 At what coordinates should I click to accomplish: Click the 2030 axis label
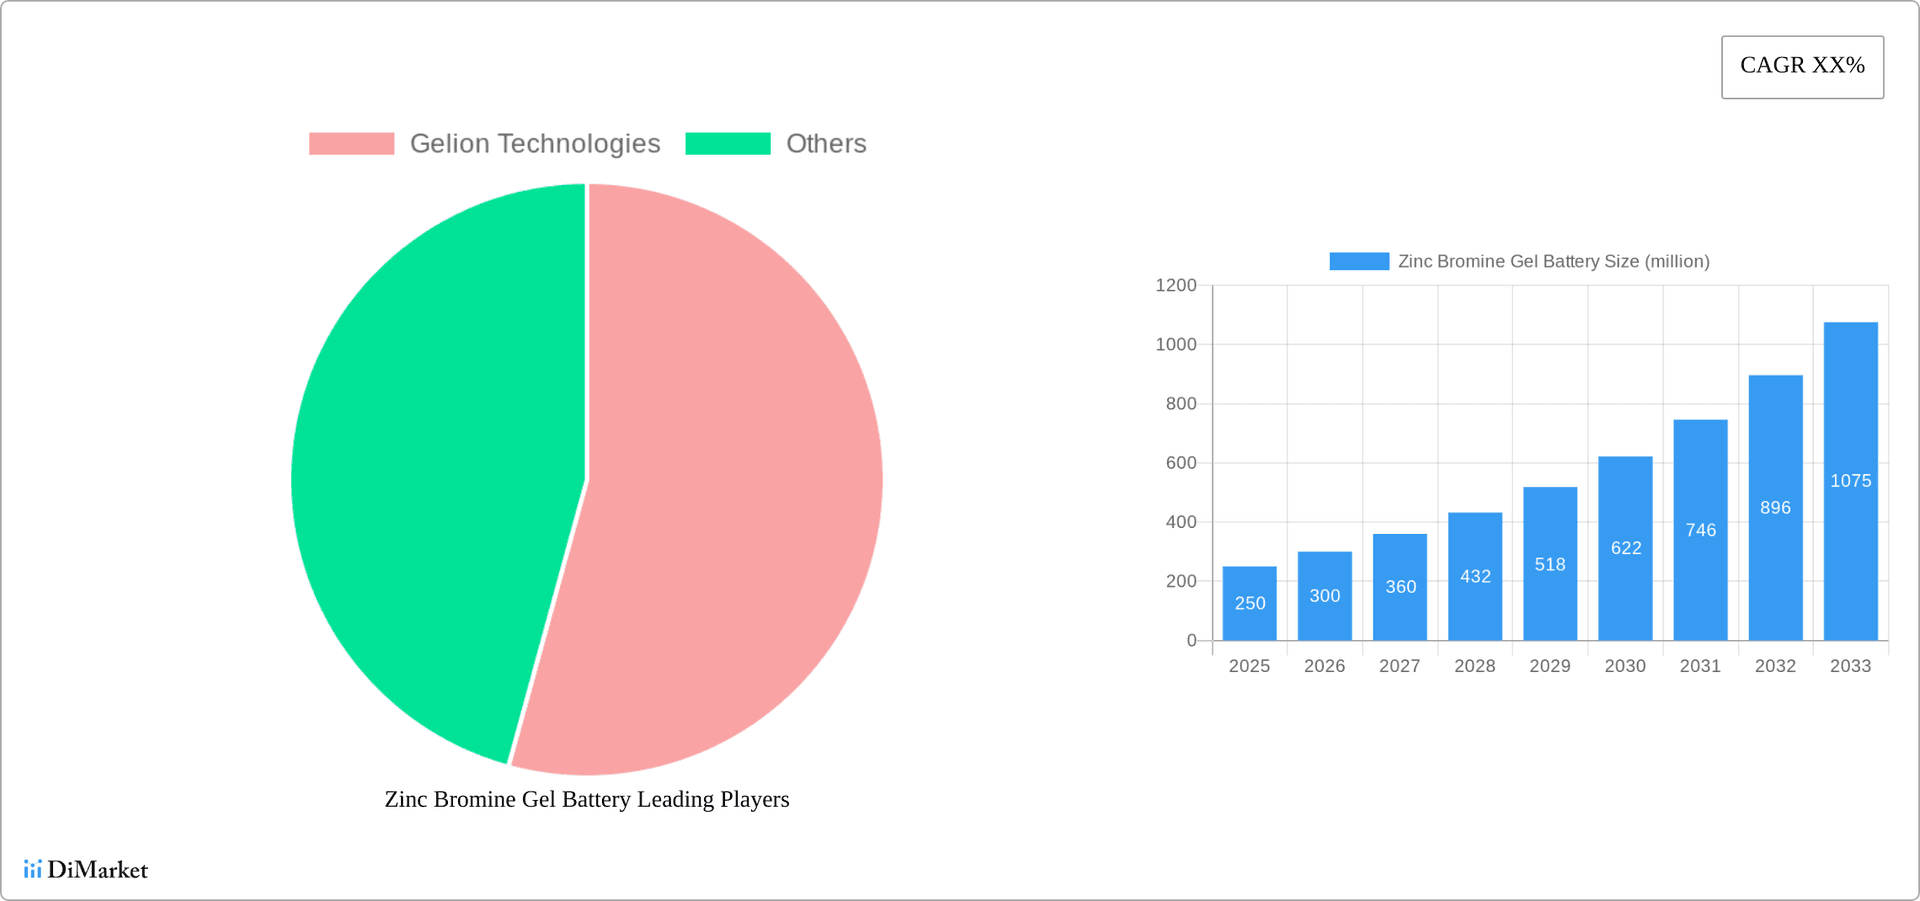[1625, 665]
